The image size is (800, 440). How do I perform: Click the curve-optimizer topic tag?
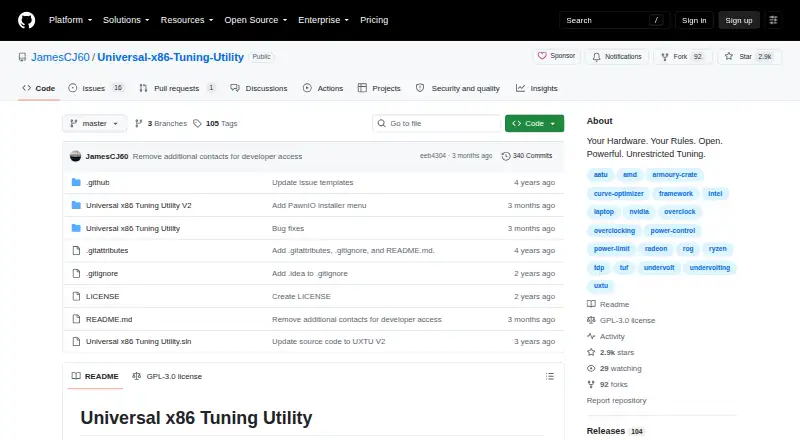point(618,193)
